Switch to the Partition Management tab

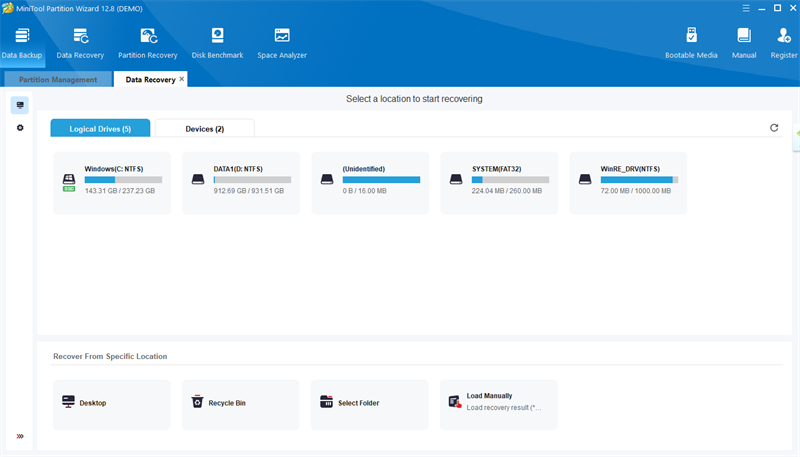(x=58, y=80)
